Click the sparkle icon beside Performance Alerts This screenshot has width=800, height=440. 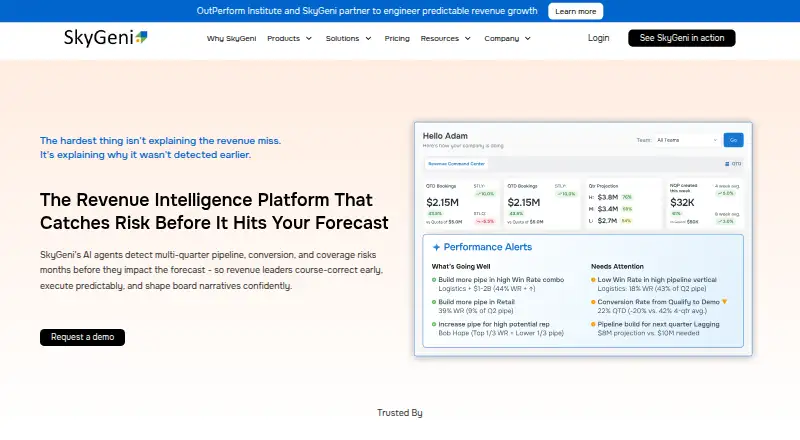tap(436, 247)
